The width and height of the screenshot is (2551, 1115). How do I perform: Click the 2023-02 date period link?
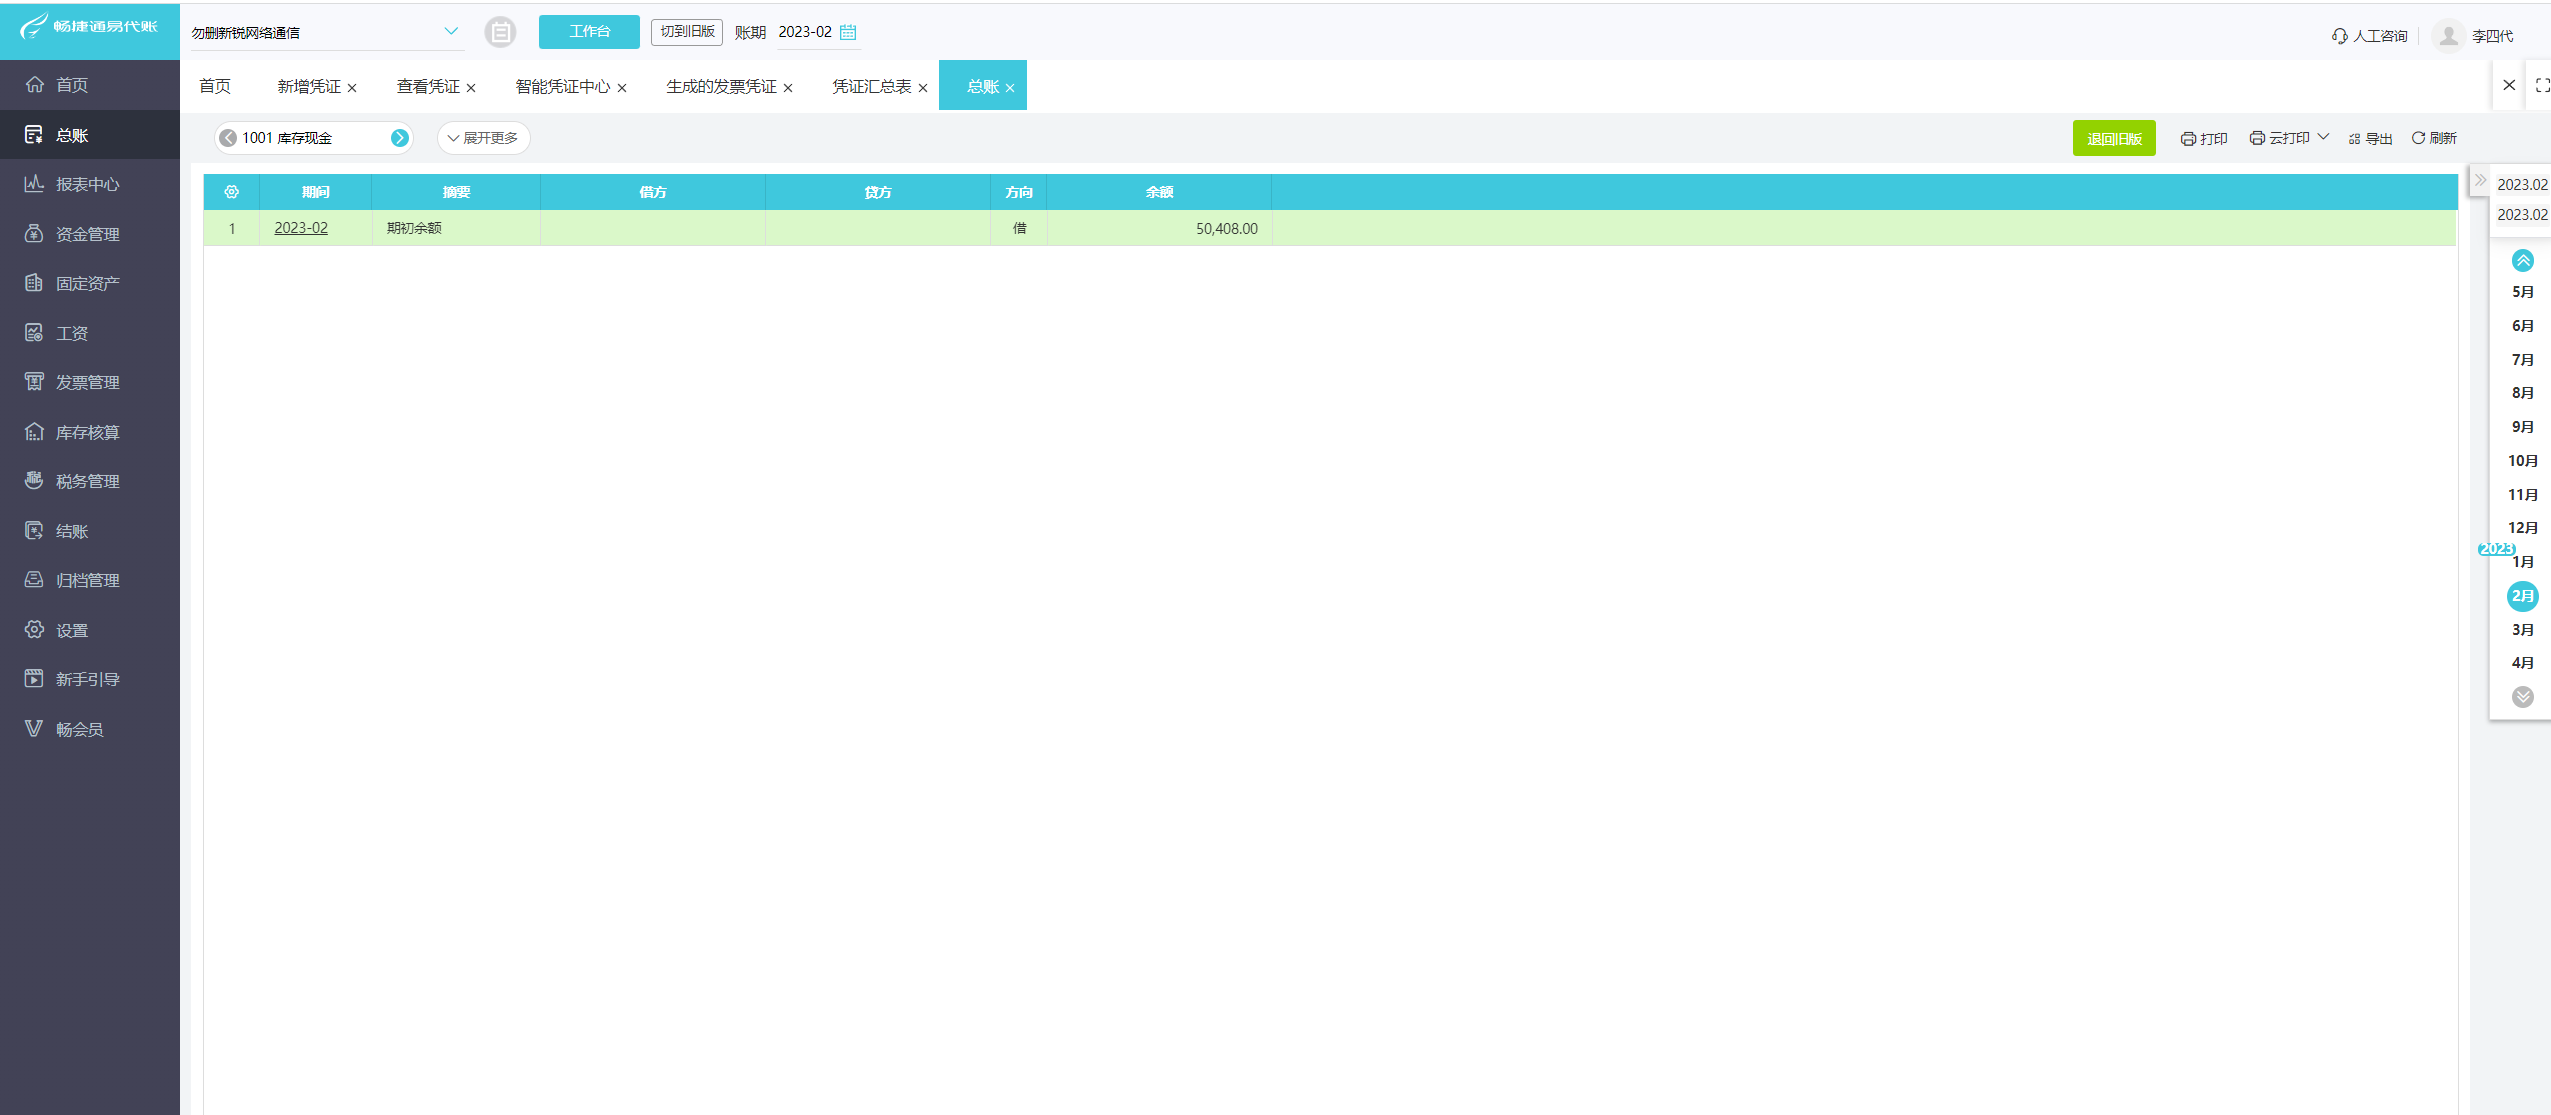[301, 228]
